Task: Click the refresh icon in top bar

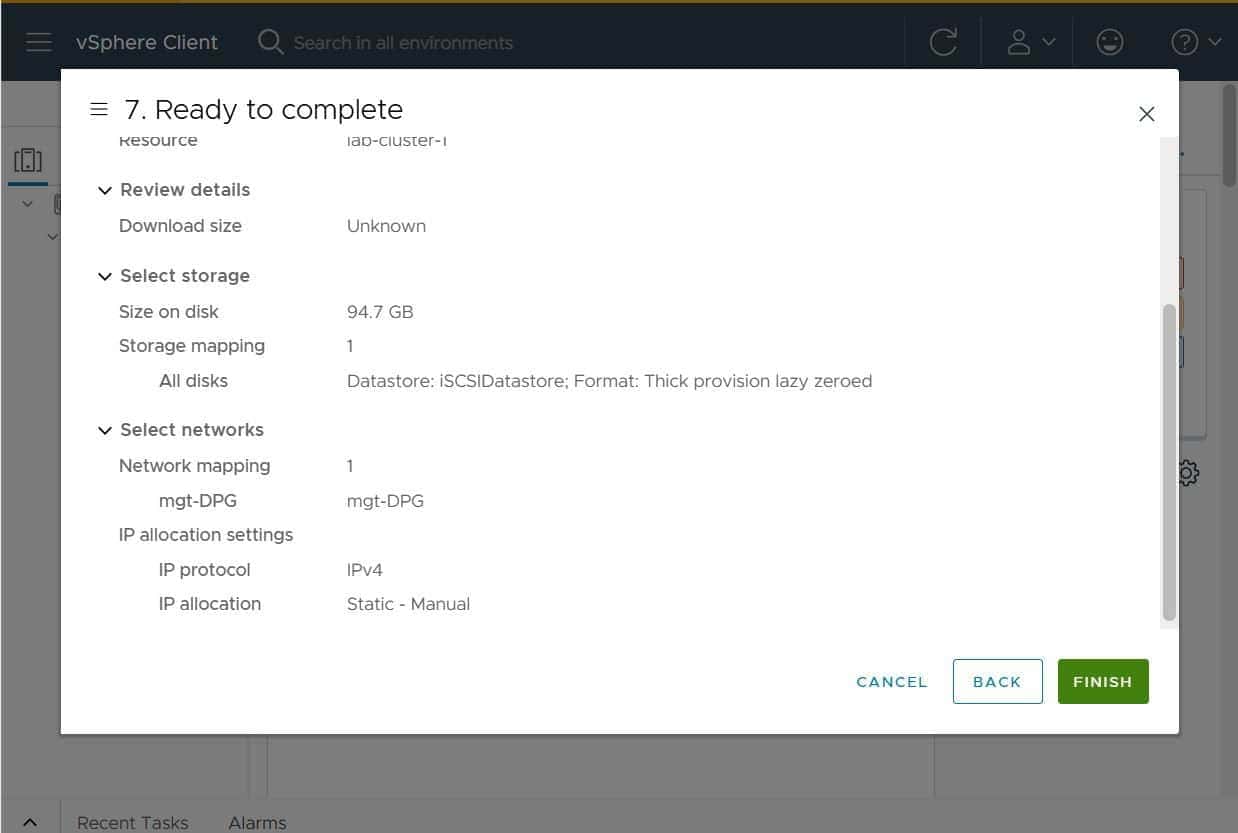Action: point(942,42)
